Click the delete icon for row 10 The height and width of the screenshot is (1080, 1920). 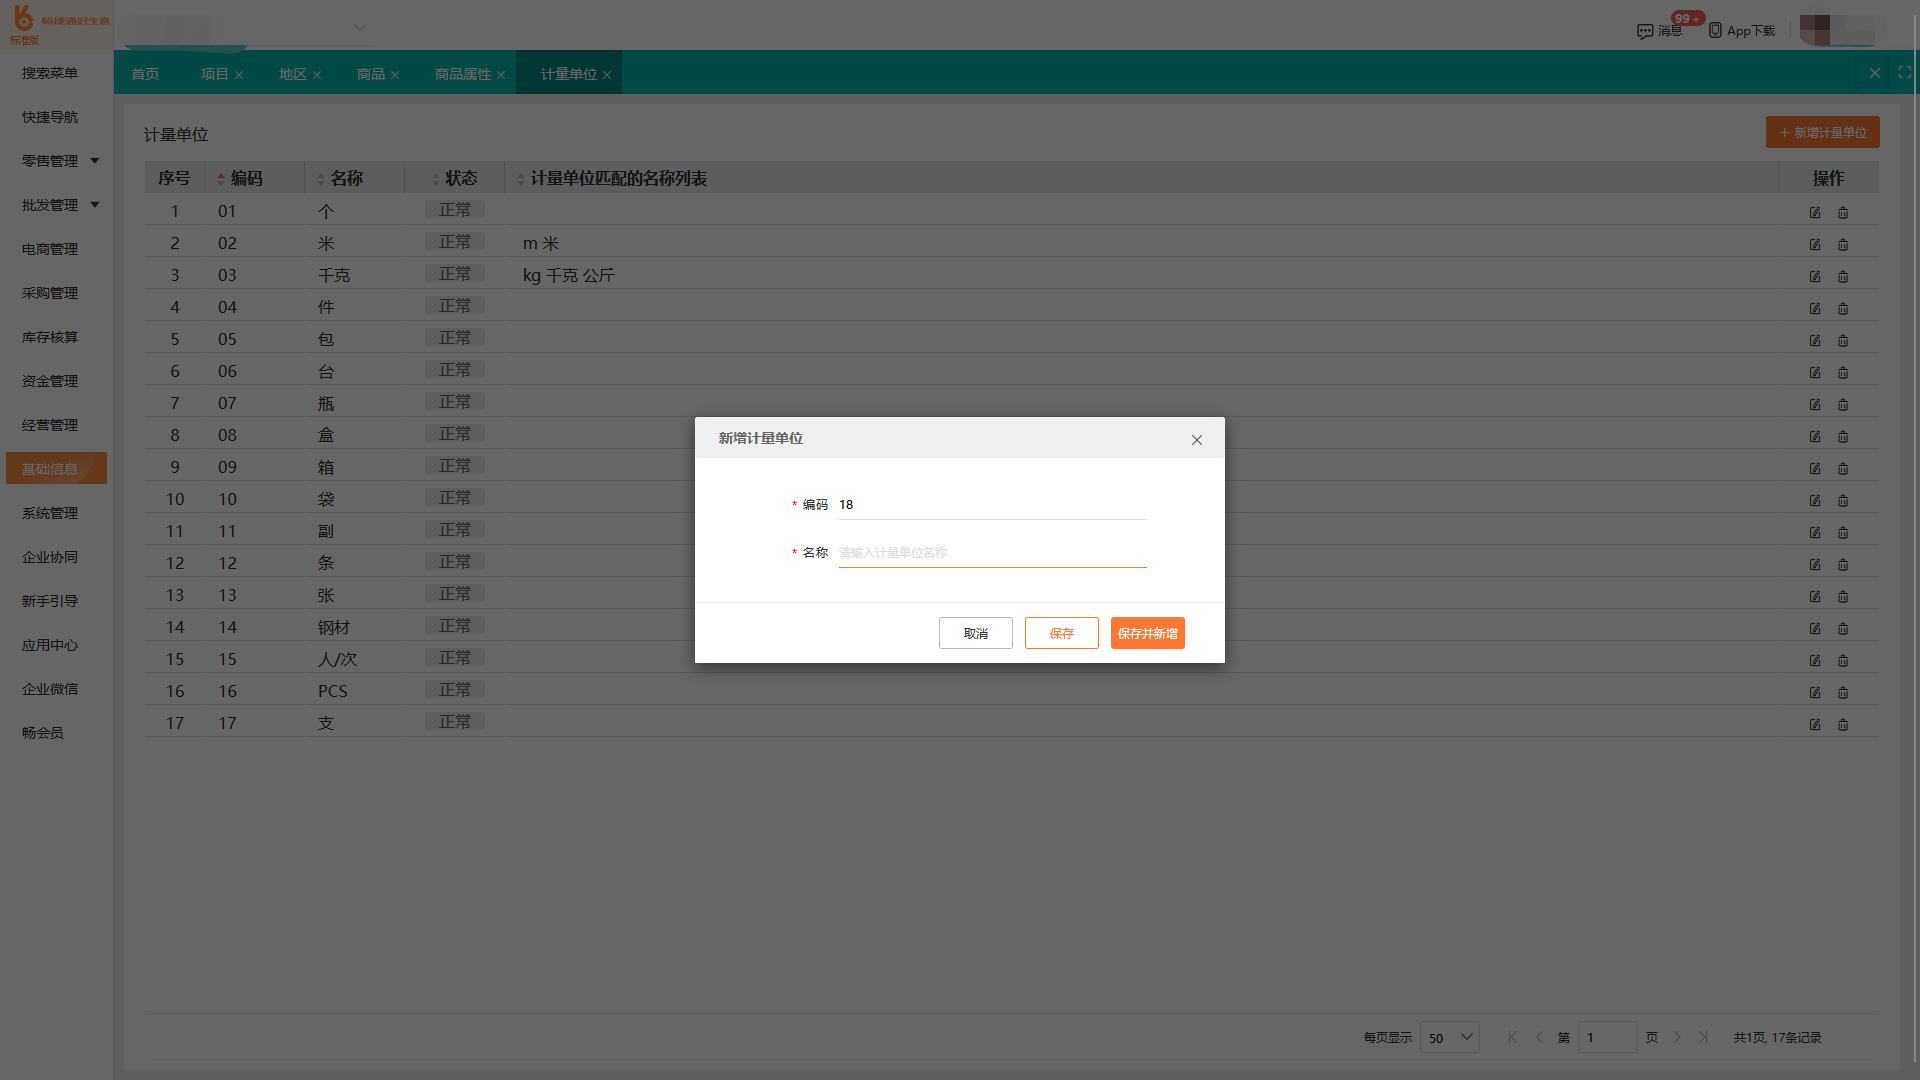(x=1844, y=500)
